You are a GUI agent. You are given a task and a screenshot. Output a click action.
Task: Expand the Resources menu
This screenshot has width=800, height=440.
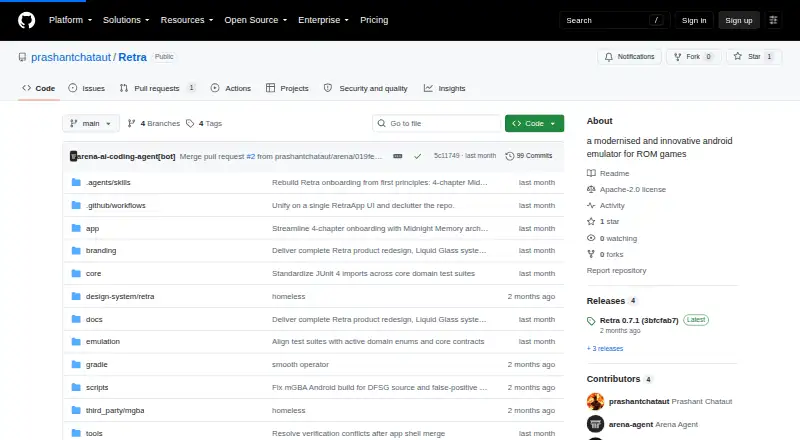(187, 20)
